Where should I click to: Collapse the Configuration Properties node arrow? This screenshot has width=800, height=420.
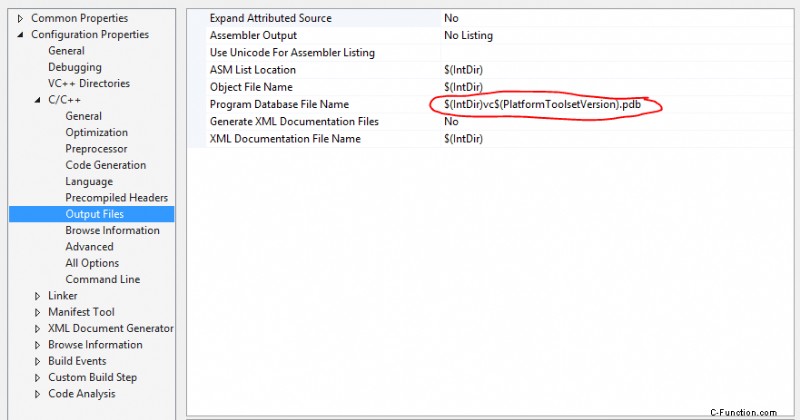[21, 35]
